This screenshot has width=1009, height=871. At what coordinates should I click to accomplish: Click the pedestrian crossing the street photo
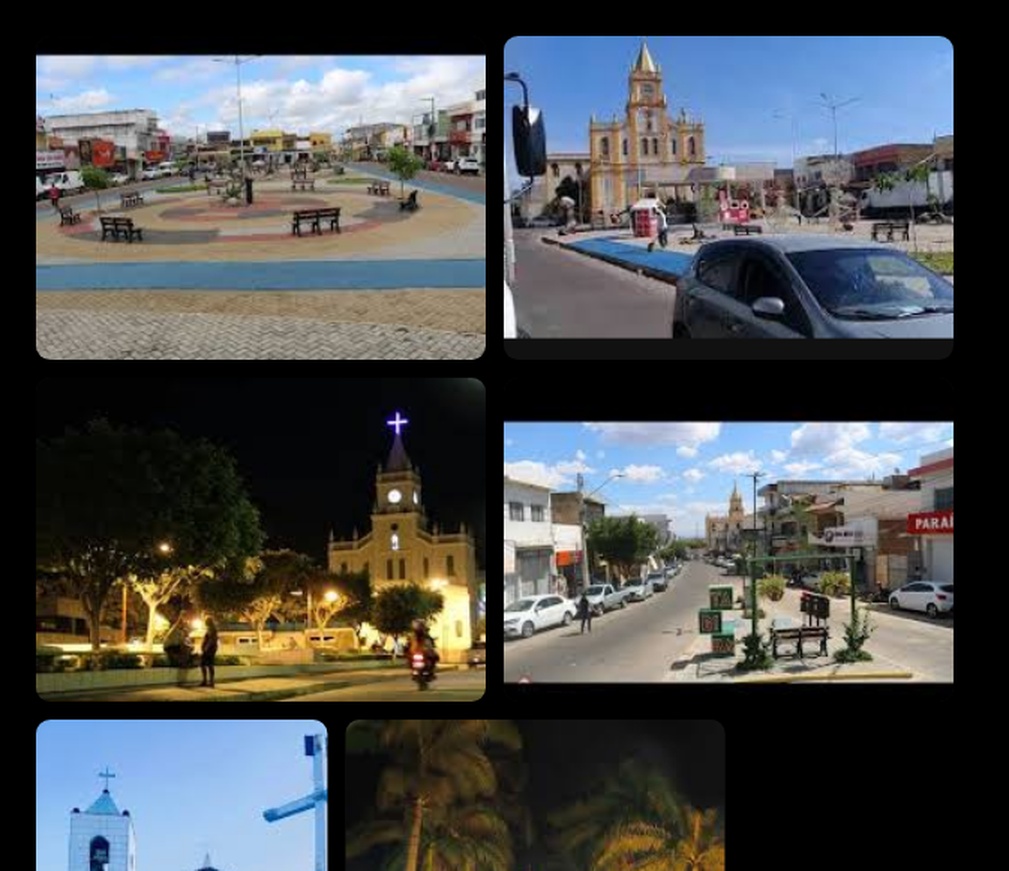(x=584, y=612)
